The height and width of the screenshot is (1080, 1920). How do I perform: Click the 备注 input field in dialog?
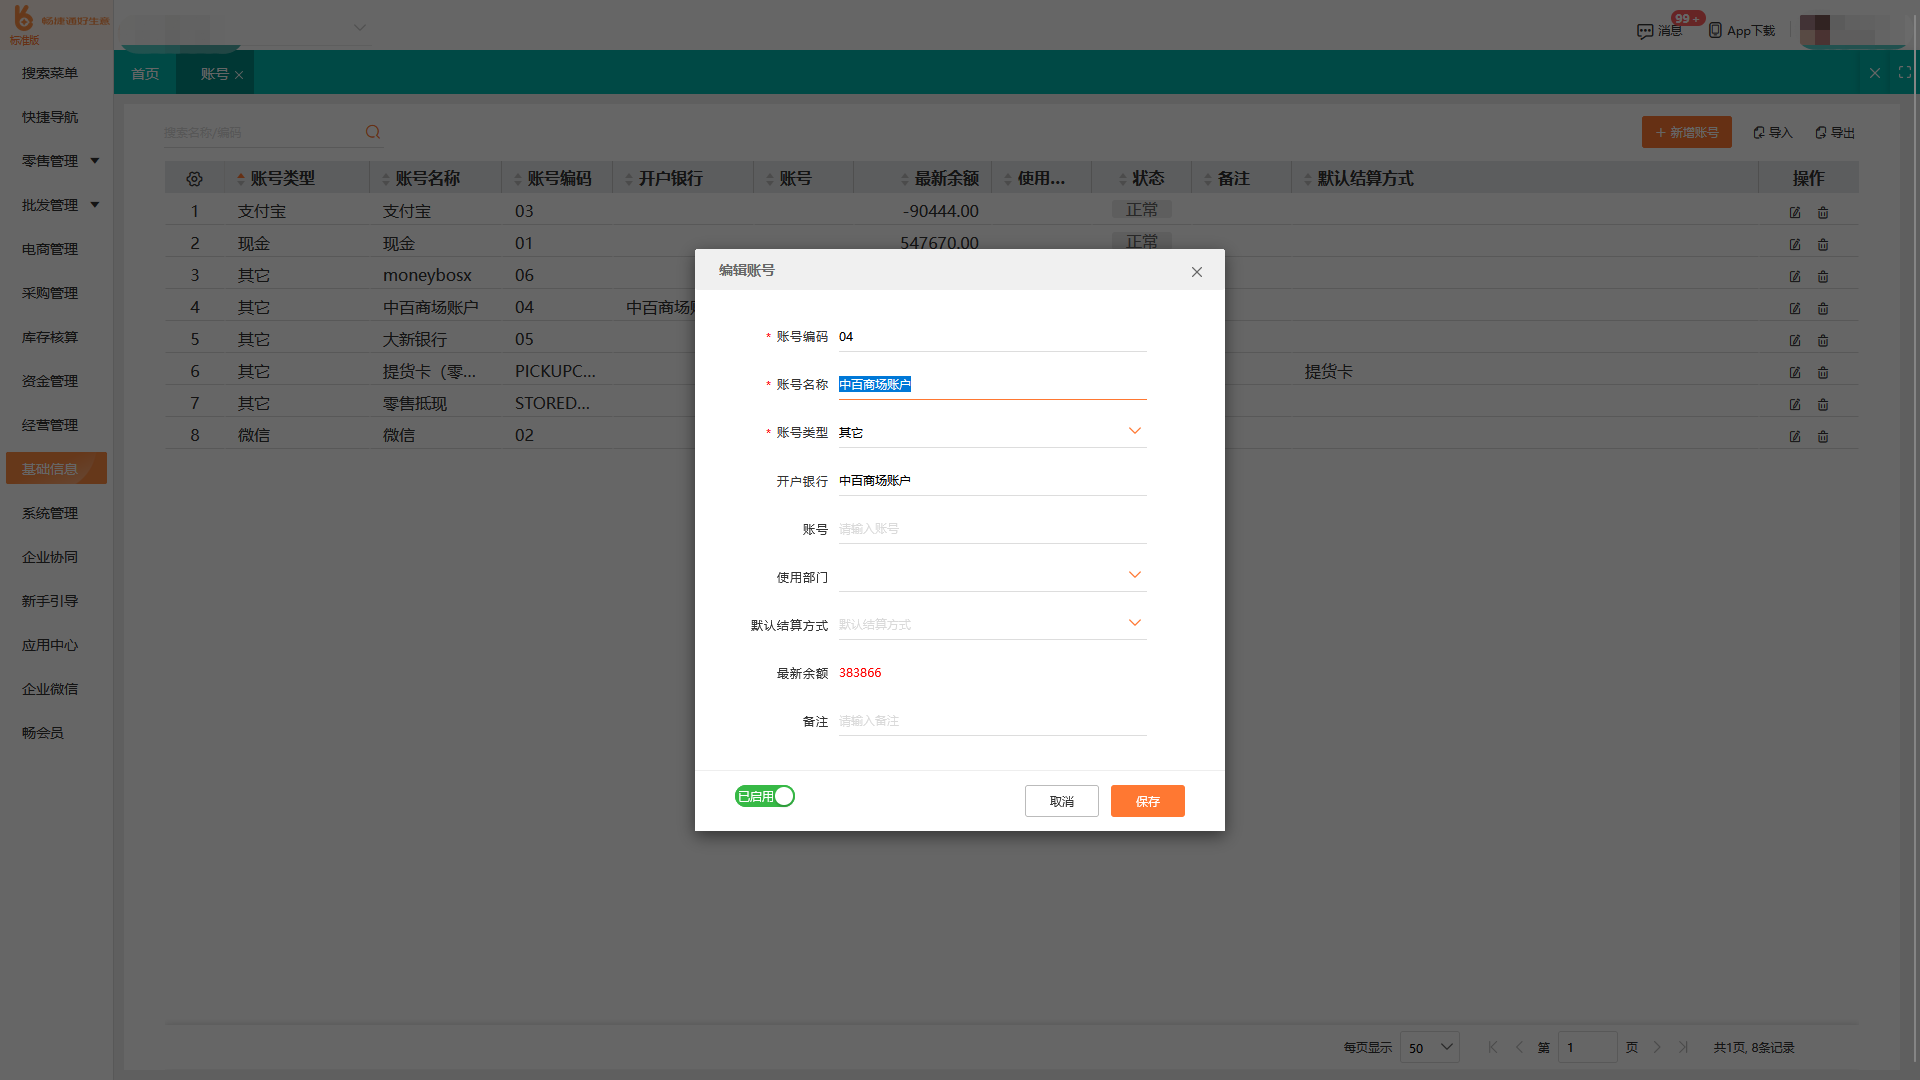992,720
